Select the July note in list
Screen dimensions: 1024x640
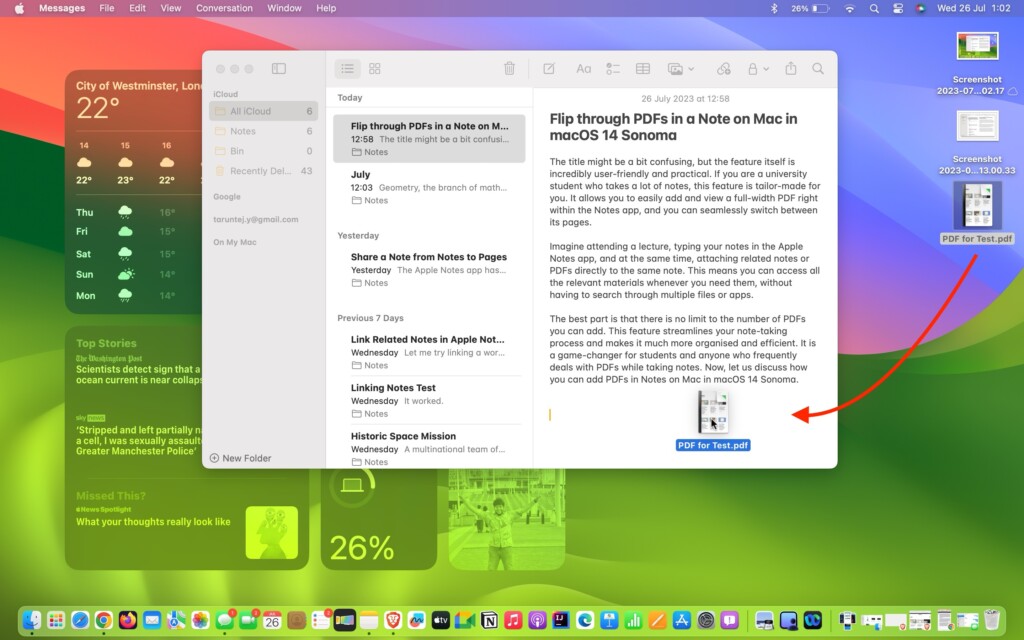point(429,187)
